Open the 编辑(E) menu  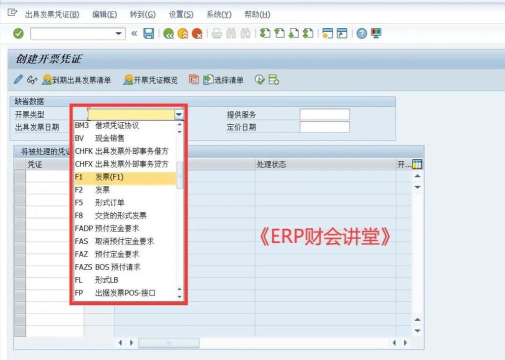(x=105, y=14)
